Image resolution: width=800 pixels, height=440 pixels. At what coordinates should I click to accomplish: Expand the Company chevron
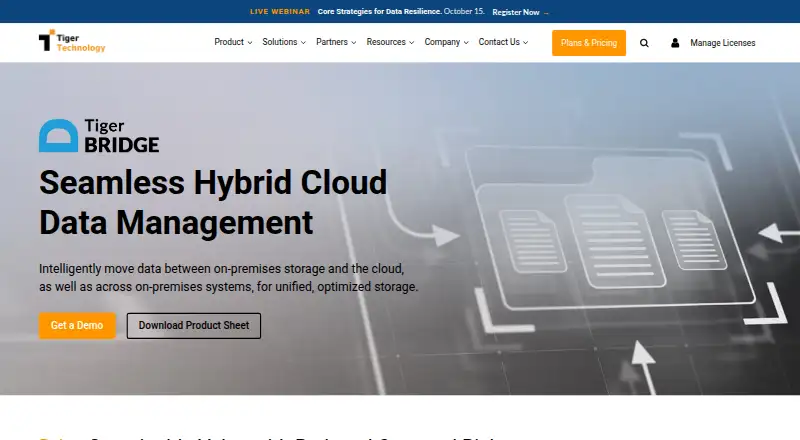click(466, 43)
